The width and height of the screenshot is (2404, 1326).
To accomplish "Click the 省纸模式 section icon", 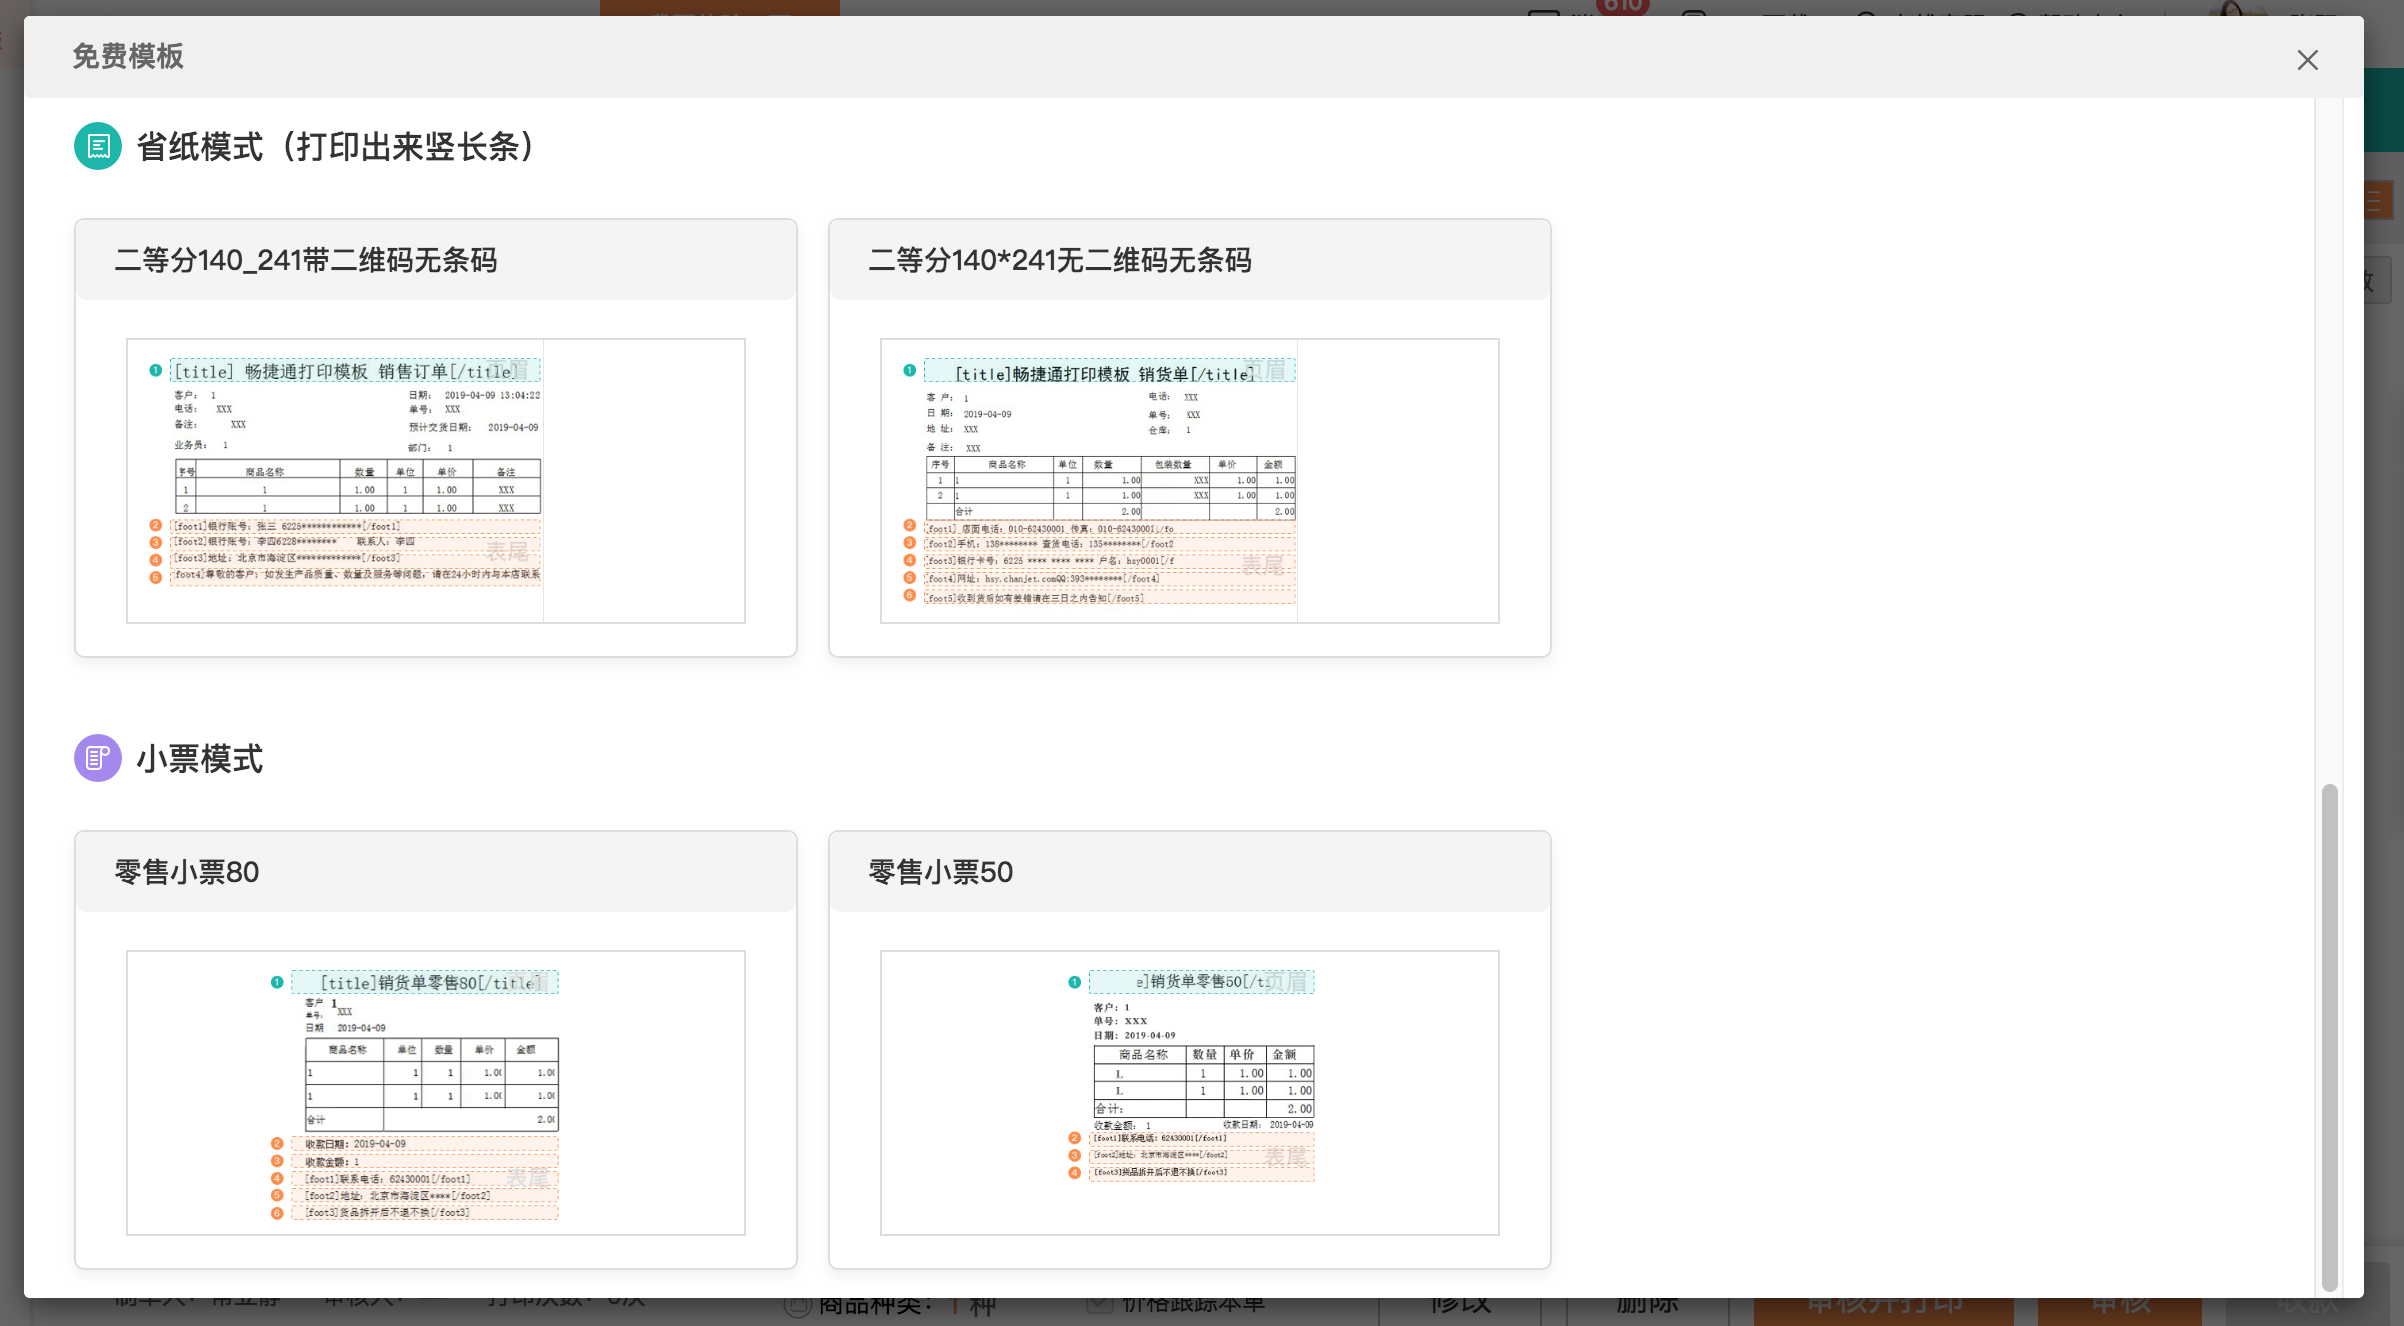I will point(96,147).
